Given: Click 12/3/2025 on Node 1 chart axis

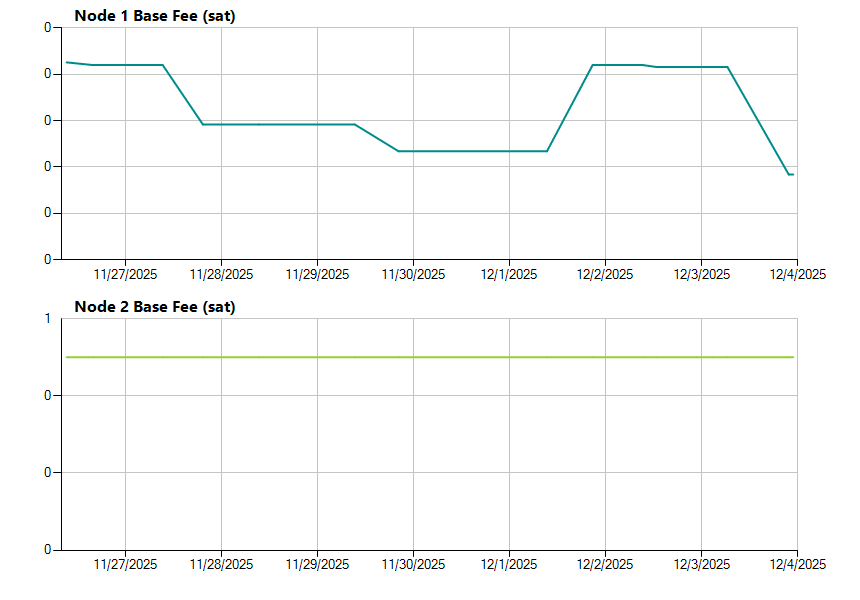Looking at the screenshot, I should pyautogui.click(x=701, y=273).
